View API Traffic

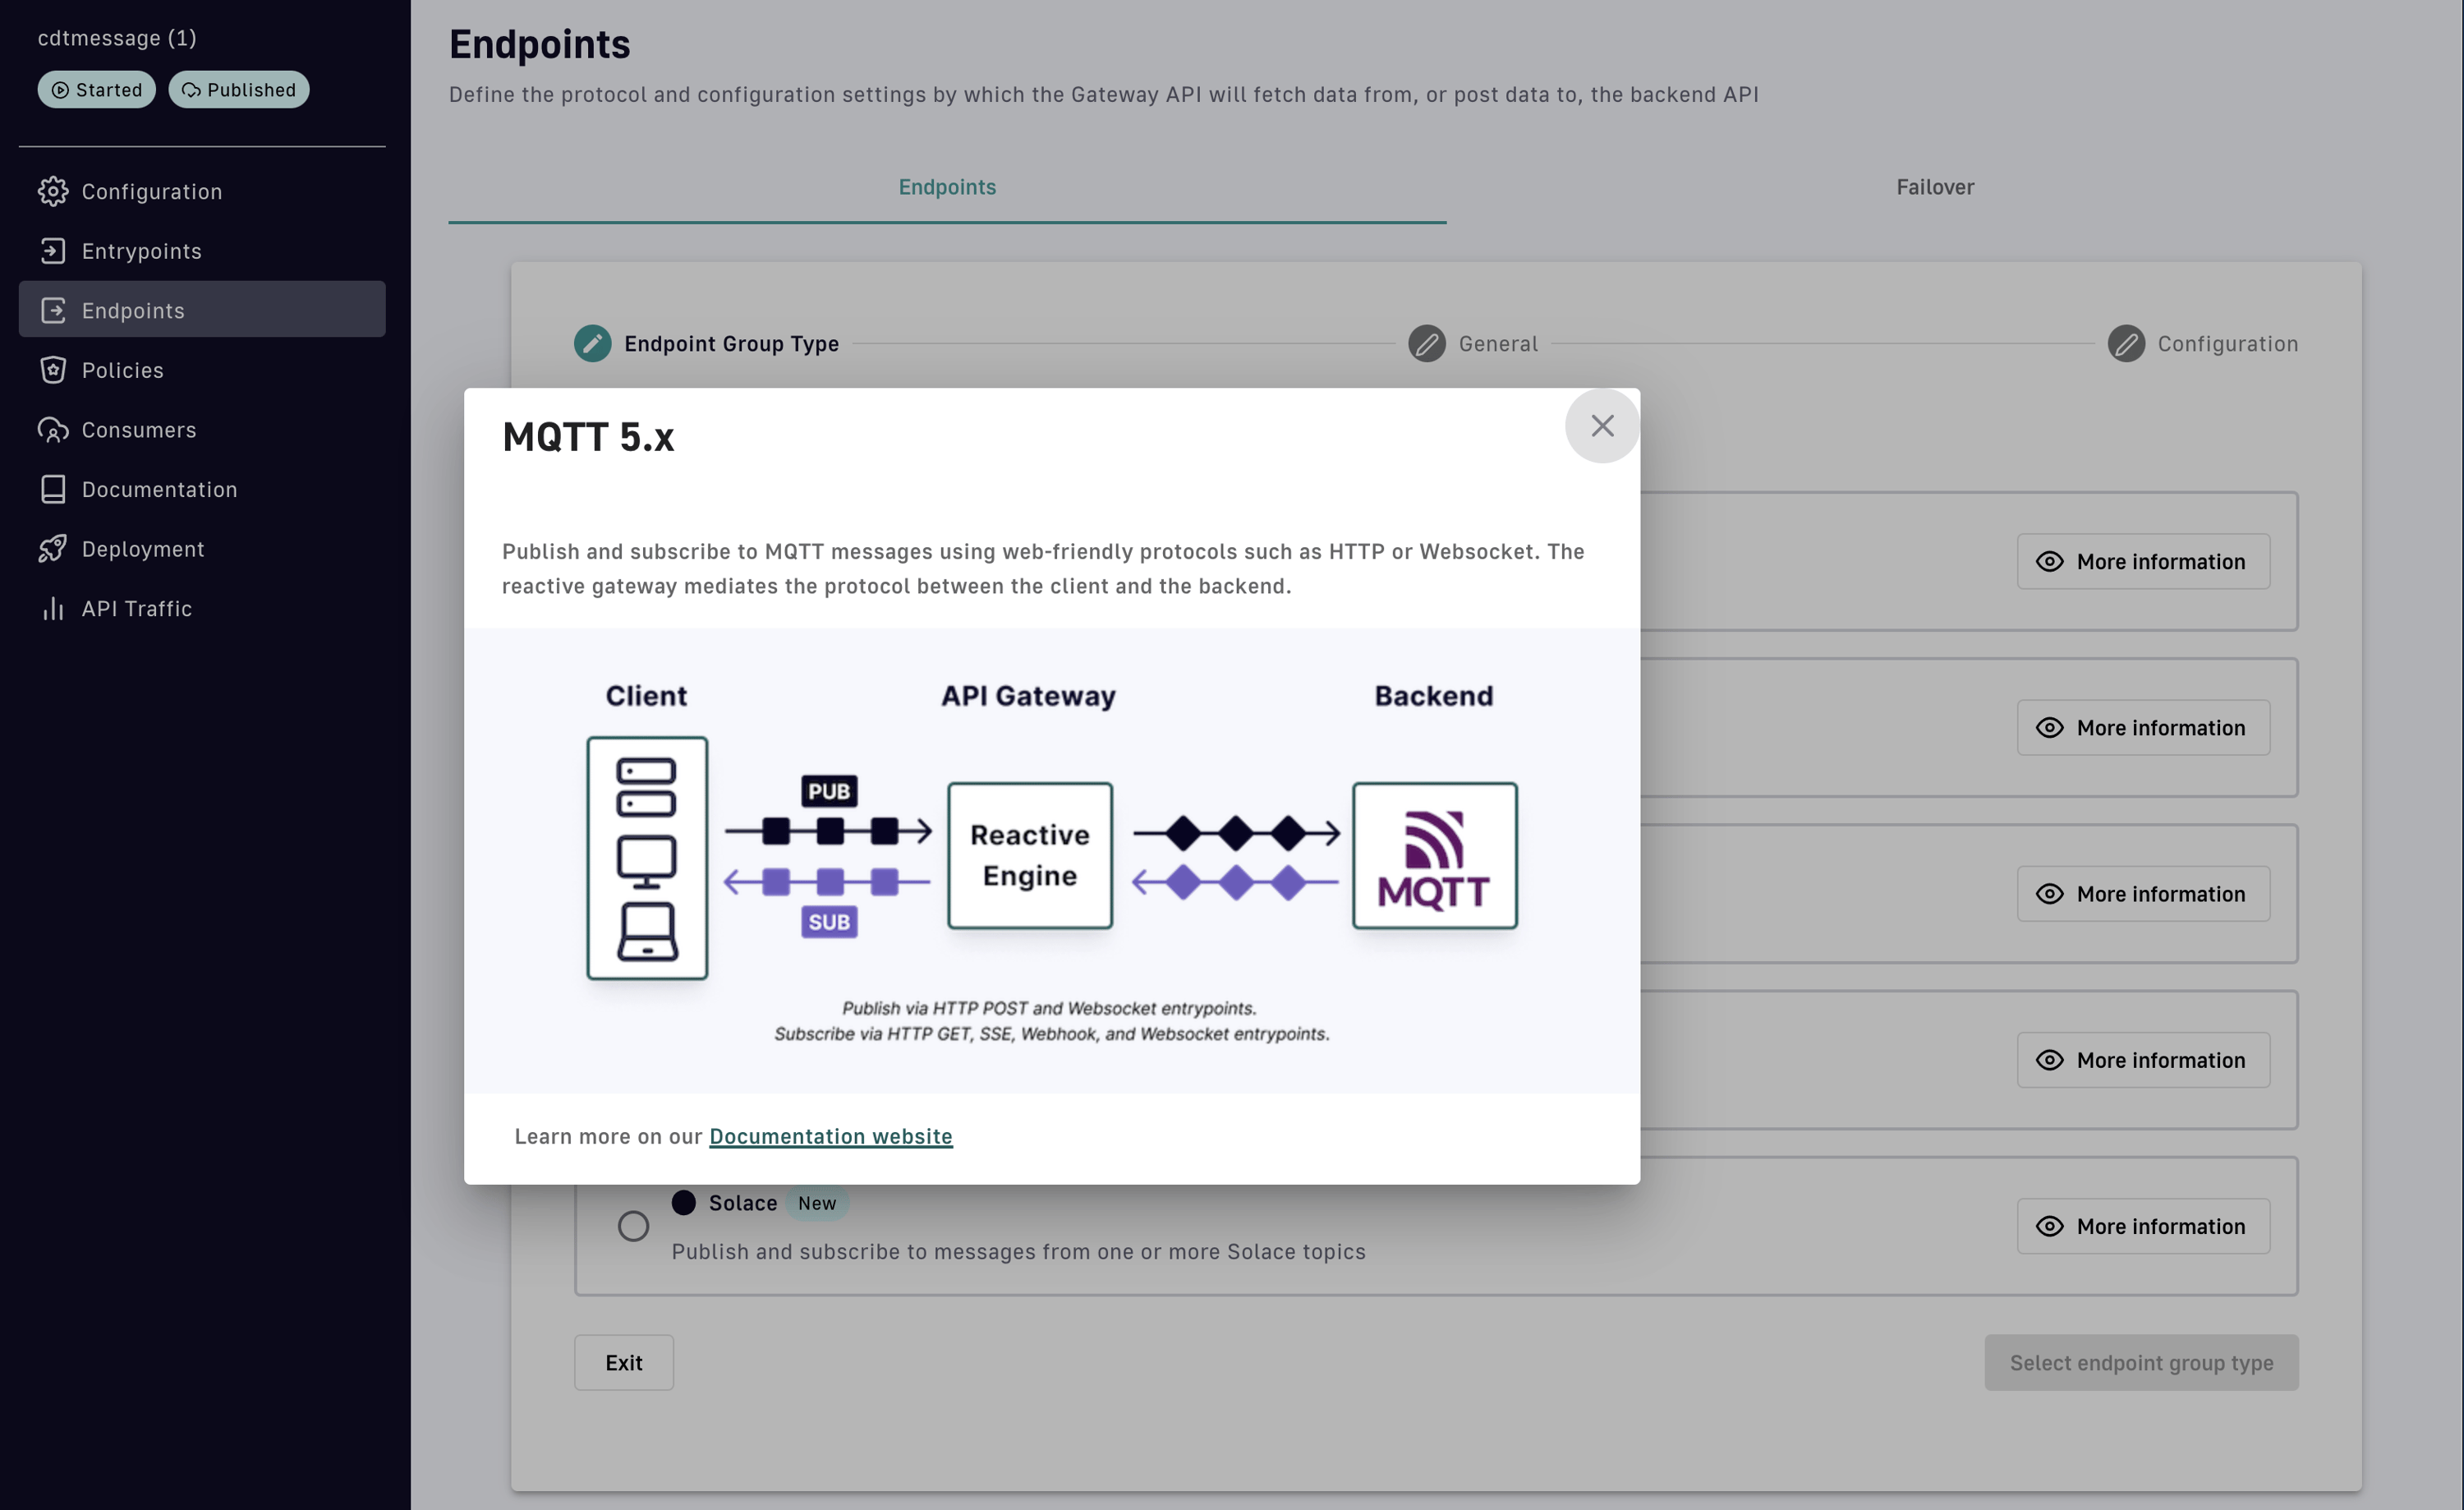137,608
